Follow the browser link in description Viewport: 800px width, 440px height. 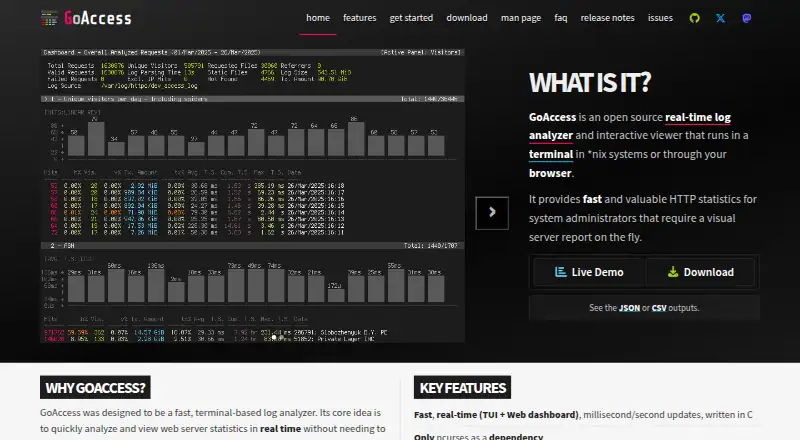click(550, 173)
